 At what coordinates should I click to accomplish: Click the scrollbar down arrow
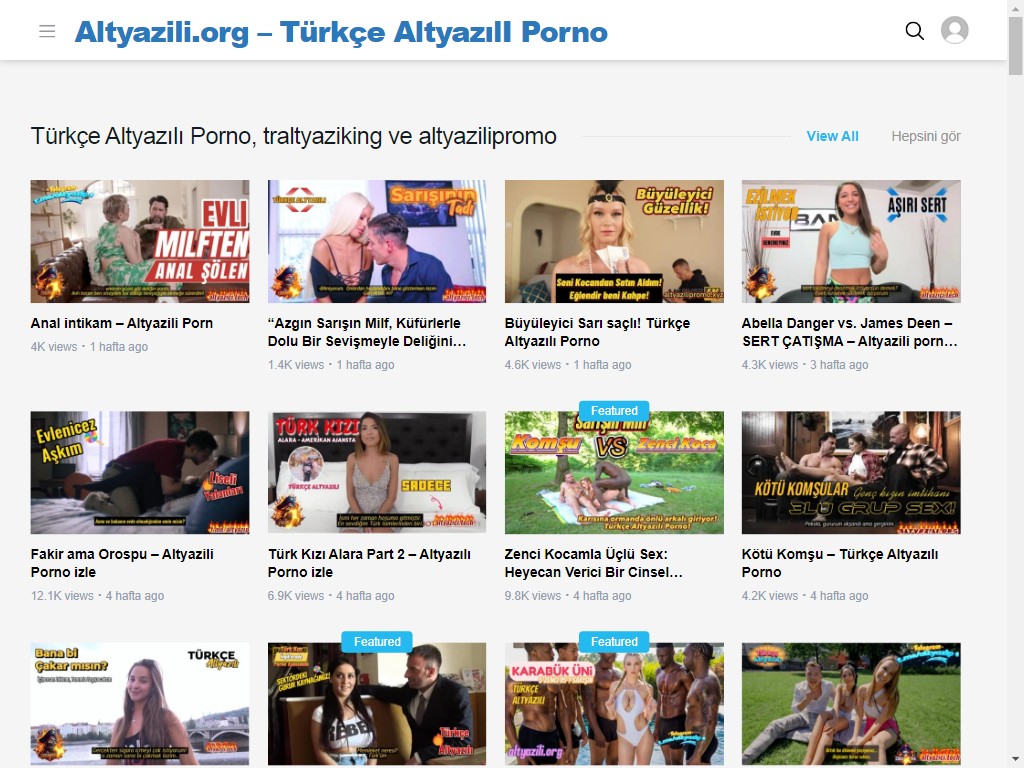[1015, 759]
